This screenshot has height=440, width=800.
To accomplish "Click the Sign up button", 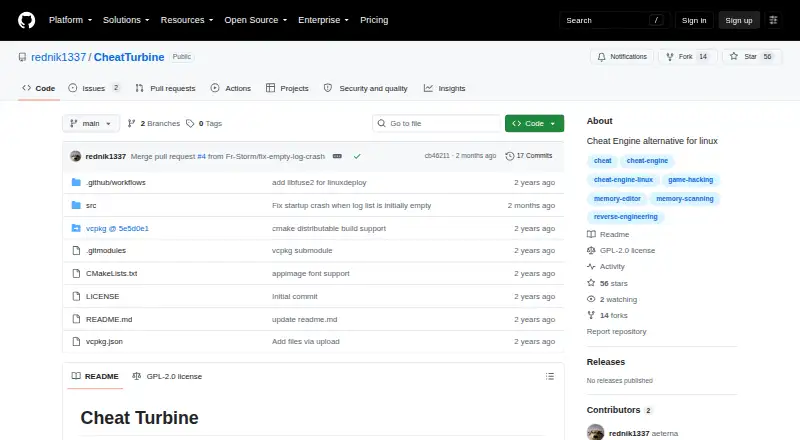I will click(739, 20).
